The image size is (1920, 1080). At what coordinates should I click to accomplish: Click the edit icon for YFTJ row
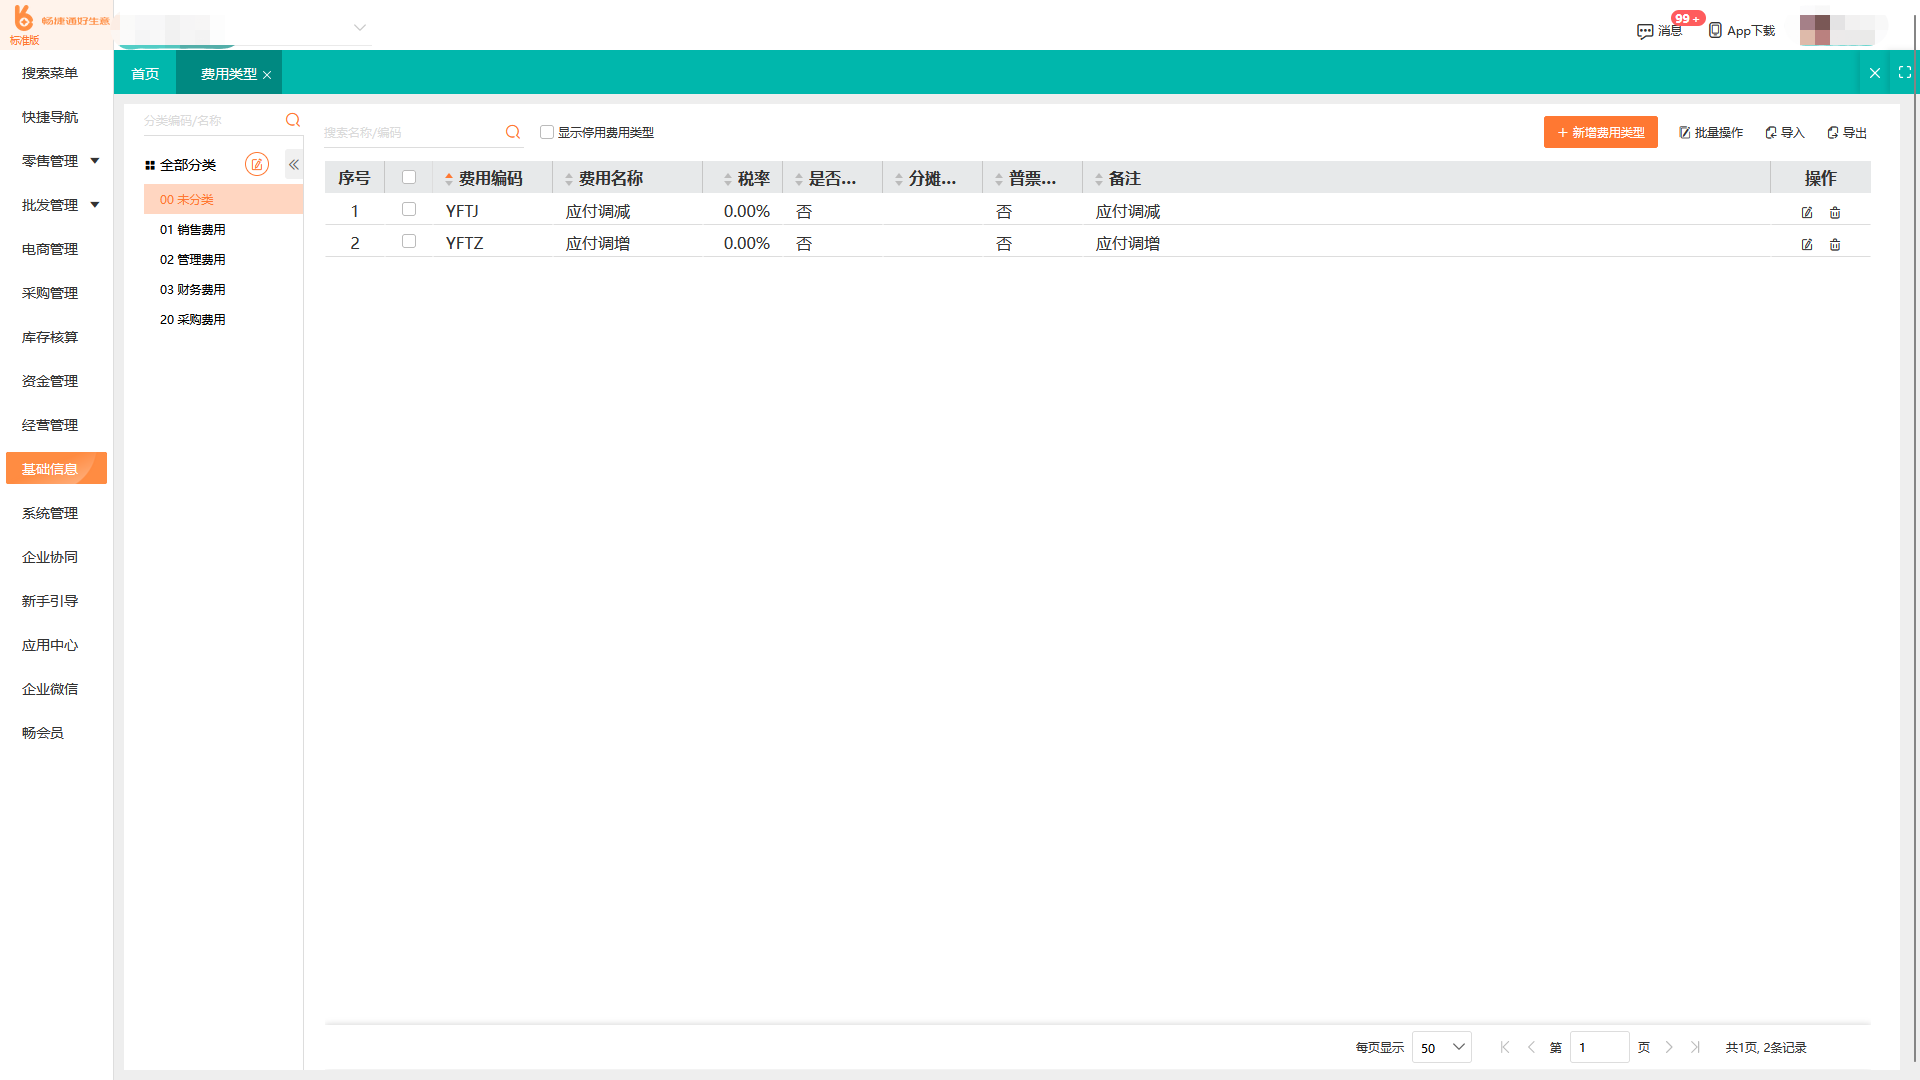click(x=1807, y=212)
